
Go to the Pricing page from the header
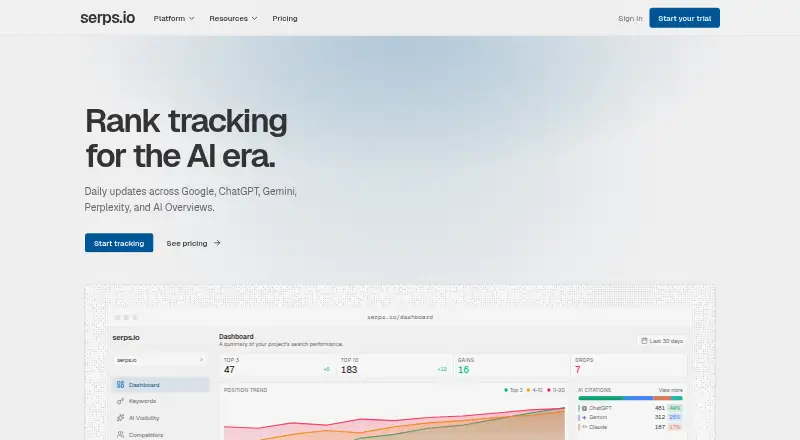(285, 18)
